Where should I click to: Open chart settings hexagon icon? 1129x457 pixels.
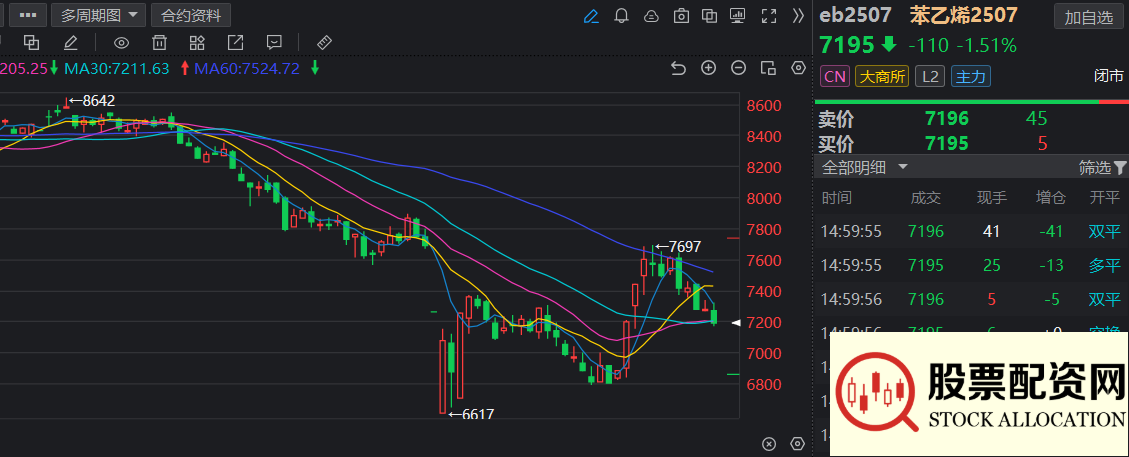798,68
